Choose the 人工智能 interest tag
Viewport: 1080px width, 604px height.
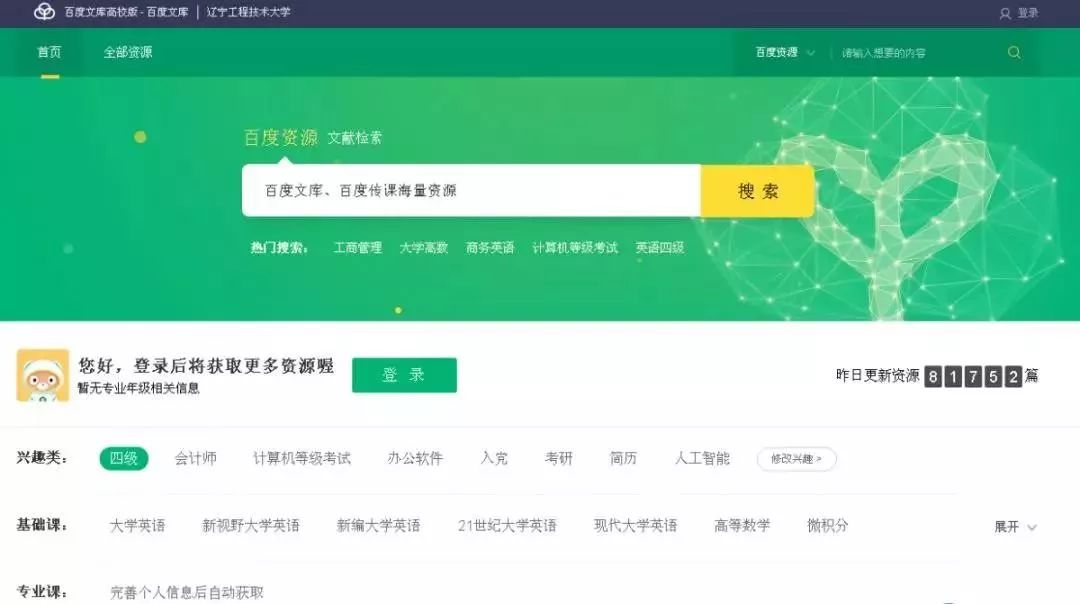click(x=702, y=458)
